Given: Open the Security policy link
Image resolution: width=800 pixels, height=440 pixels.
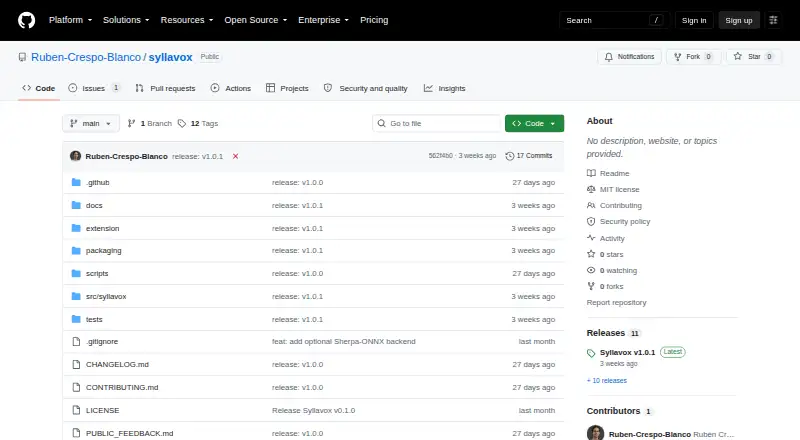Looking at the screenshot, I should 618,222.
